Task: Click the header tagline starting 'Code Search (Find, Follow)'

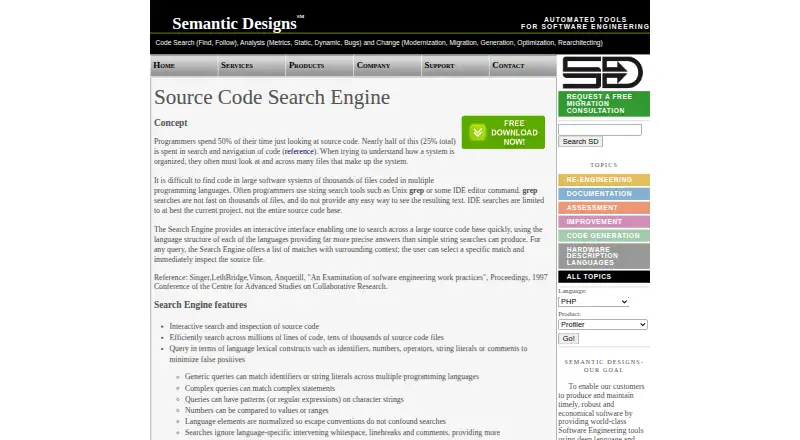Action: (x=379, y=43)
